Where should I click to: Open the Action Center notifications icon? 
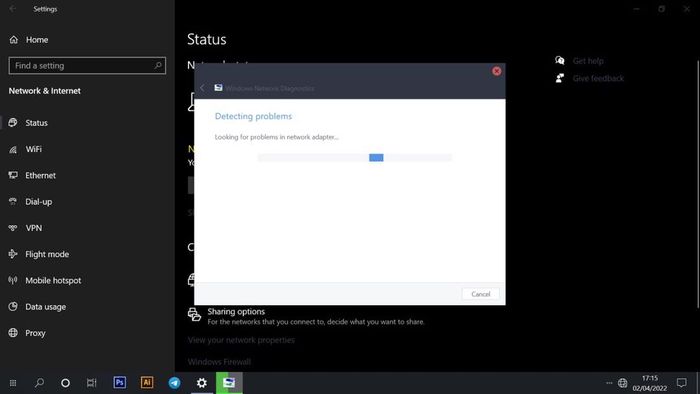click(x=681, y=383)
